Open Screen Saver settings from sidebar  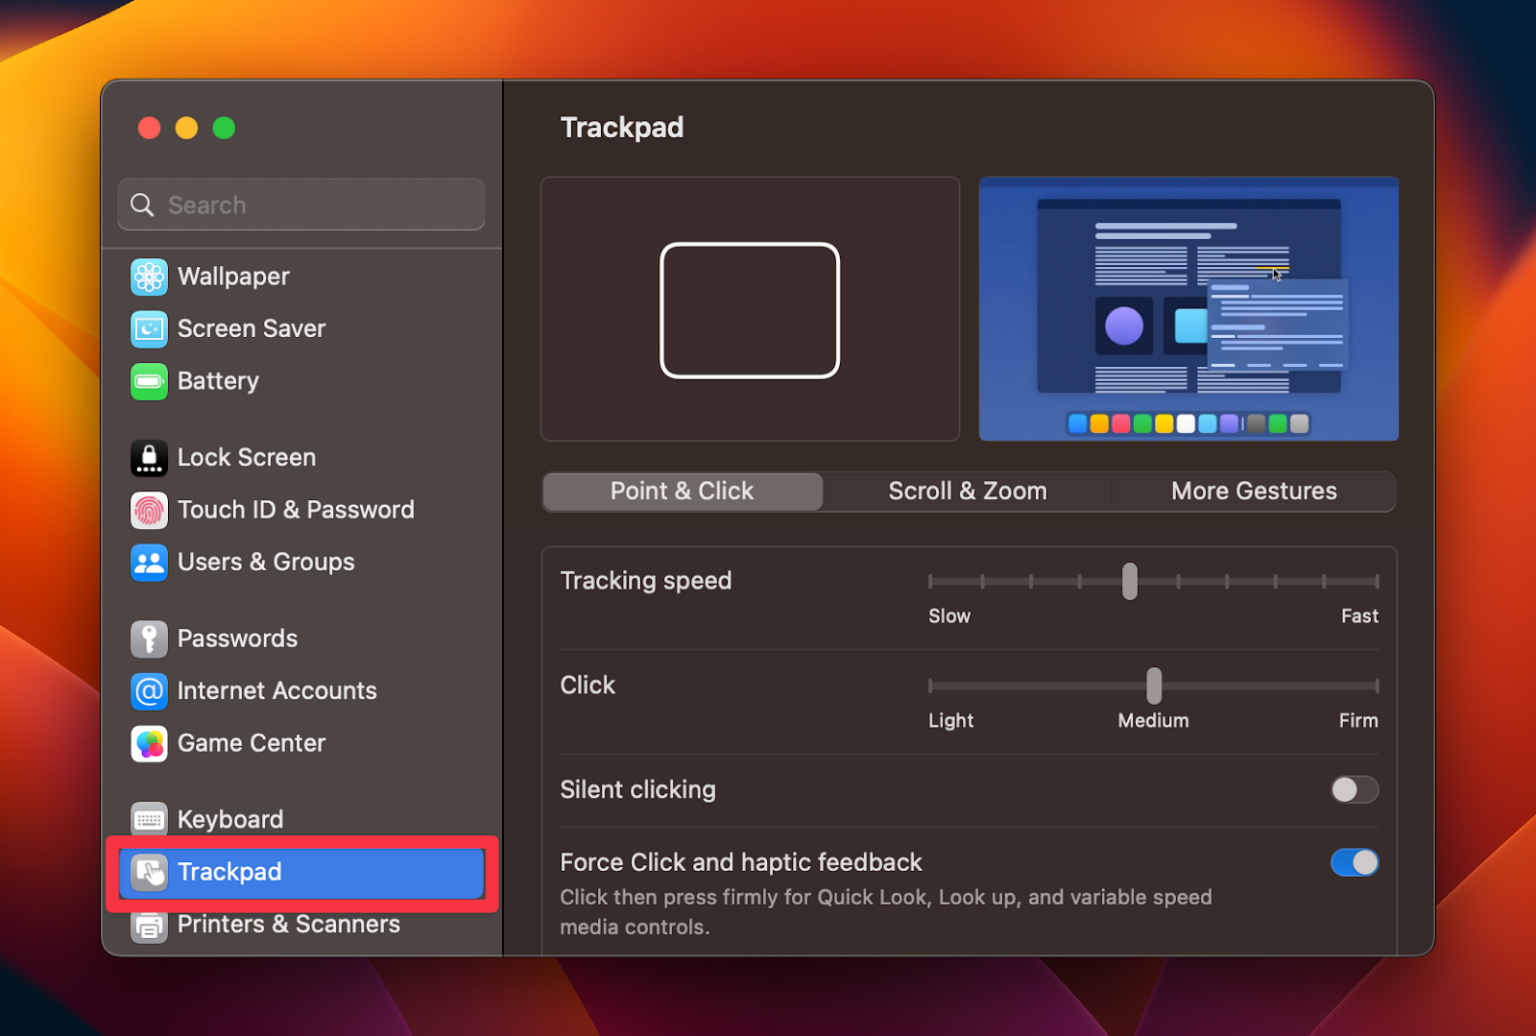(149, 329)
